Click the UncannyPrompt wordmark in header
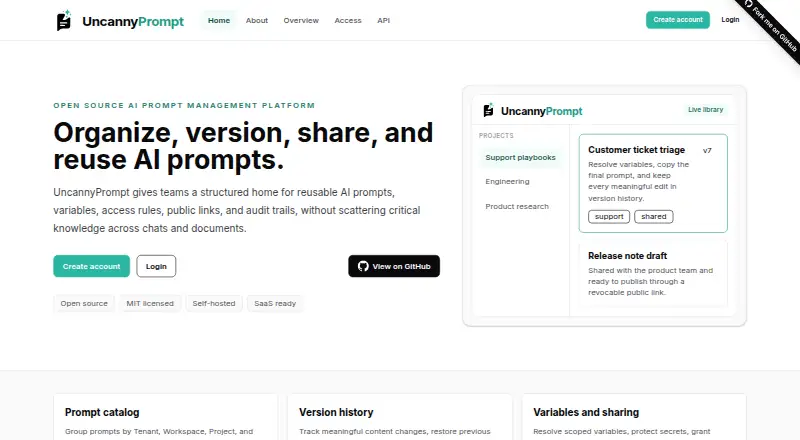This screenshot has height=440, width=800. pyautogui.click(x=133, y=21)
